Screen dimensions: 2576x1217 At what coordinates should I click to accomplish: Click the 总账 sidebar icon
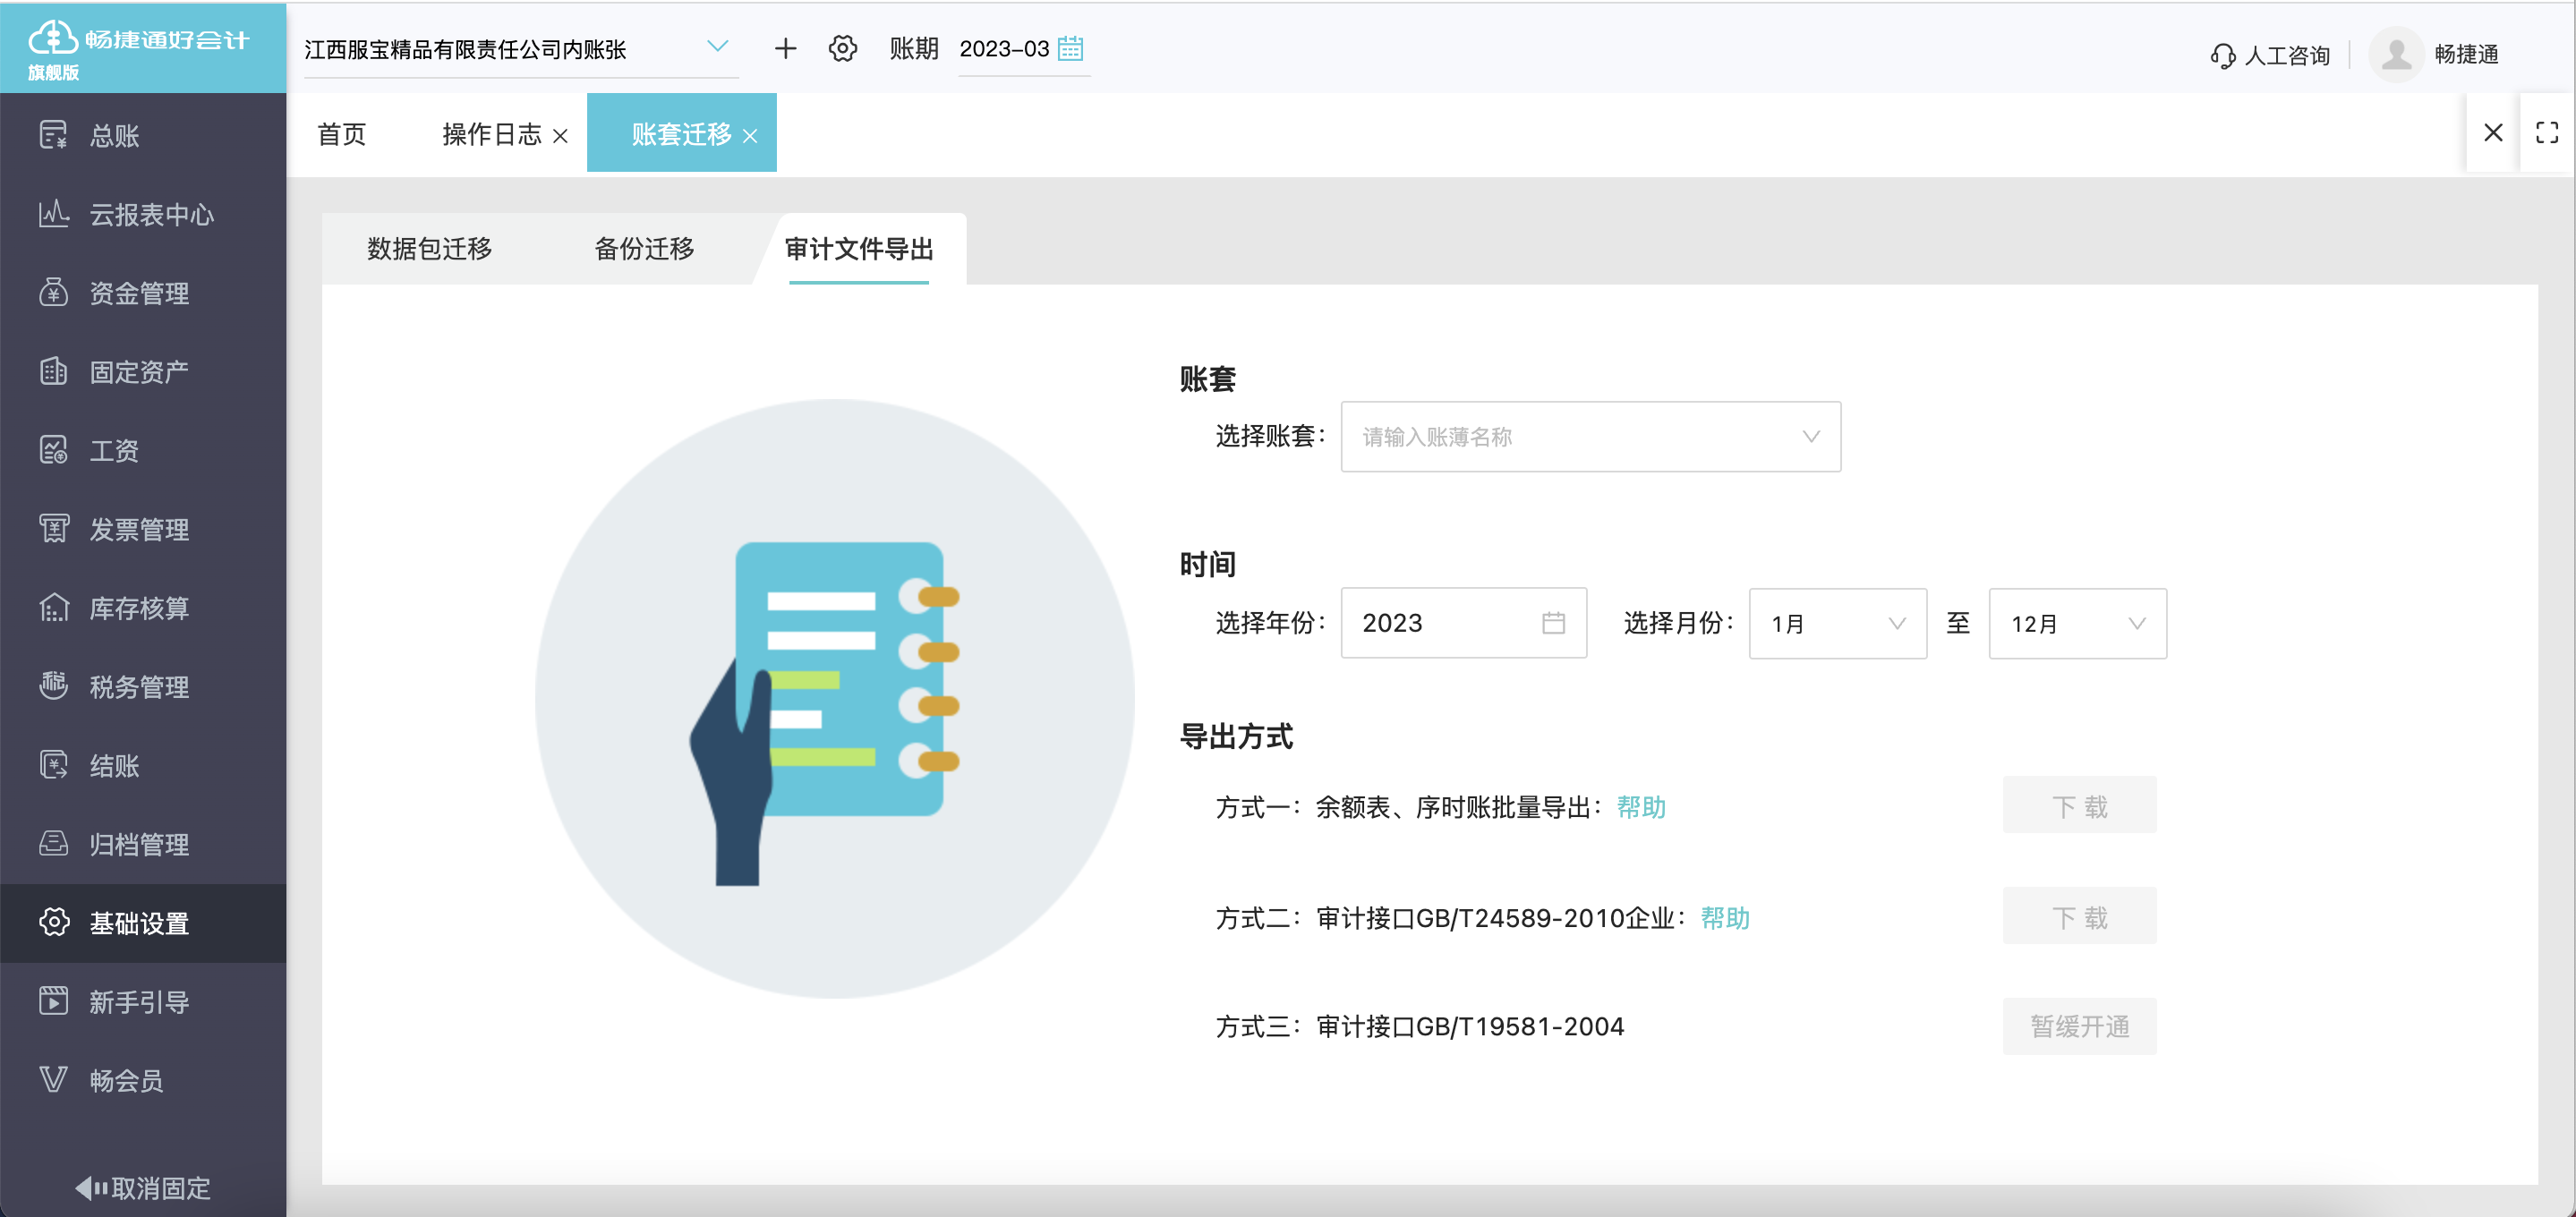pos(51,136)
